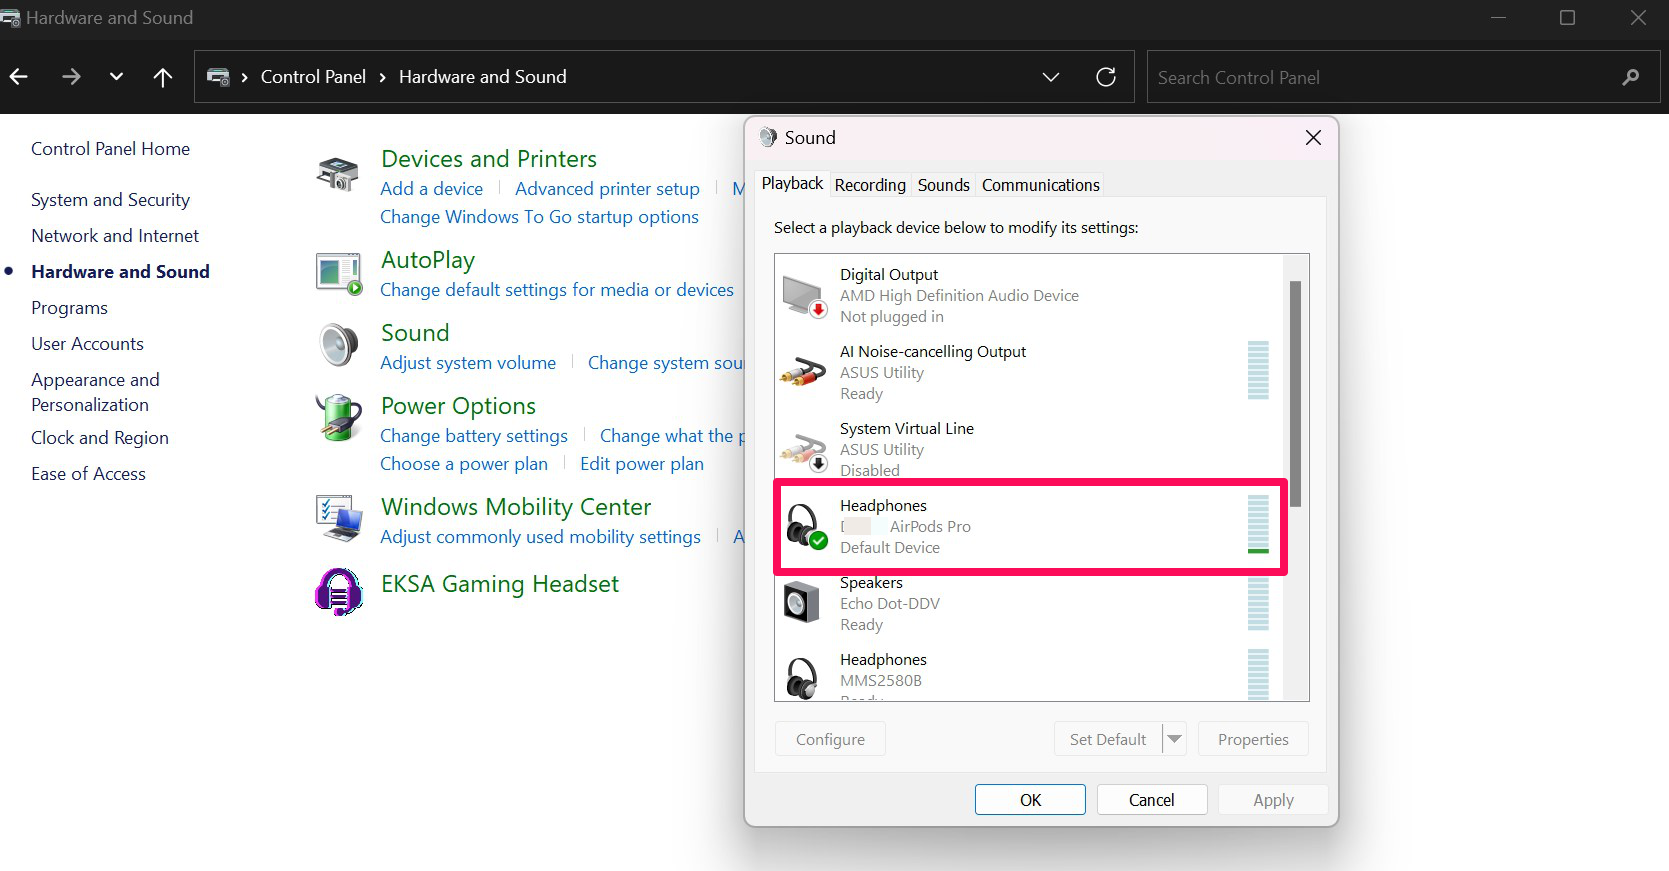Open User Accounts category
Viewport: 1669px width, 871px height.
(x=87, y=344)
